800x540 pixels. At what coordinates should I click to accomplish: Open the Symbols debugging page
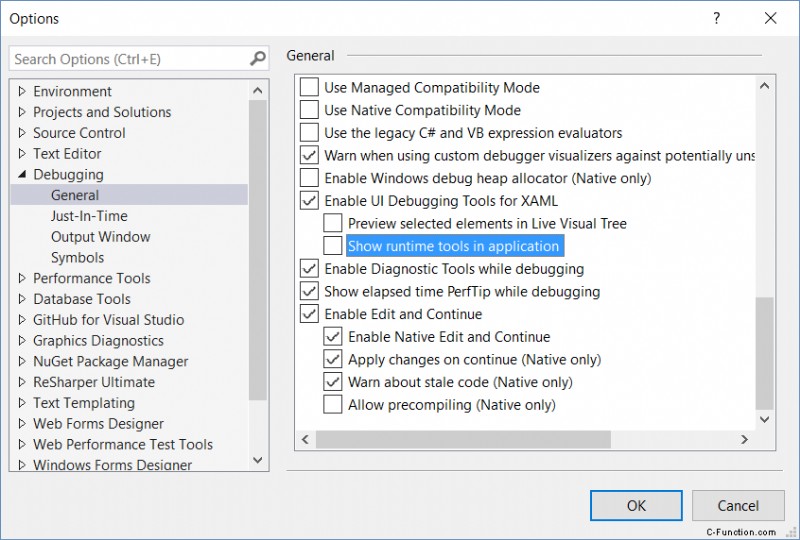(77, 258)
